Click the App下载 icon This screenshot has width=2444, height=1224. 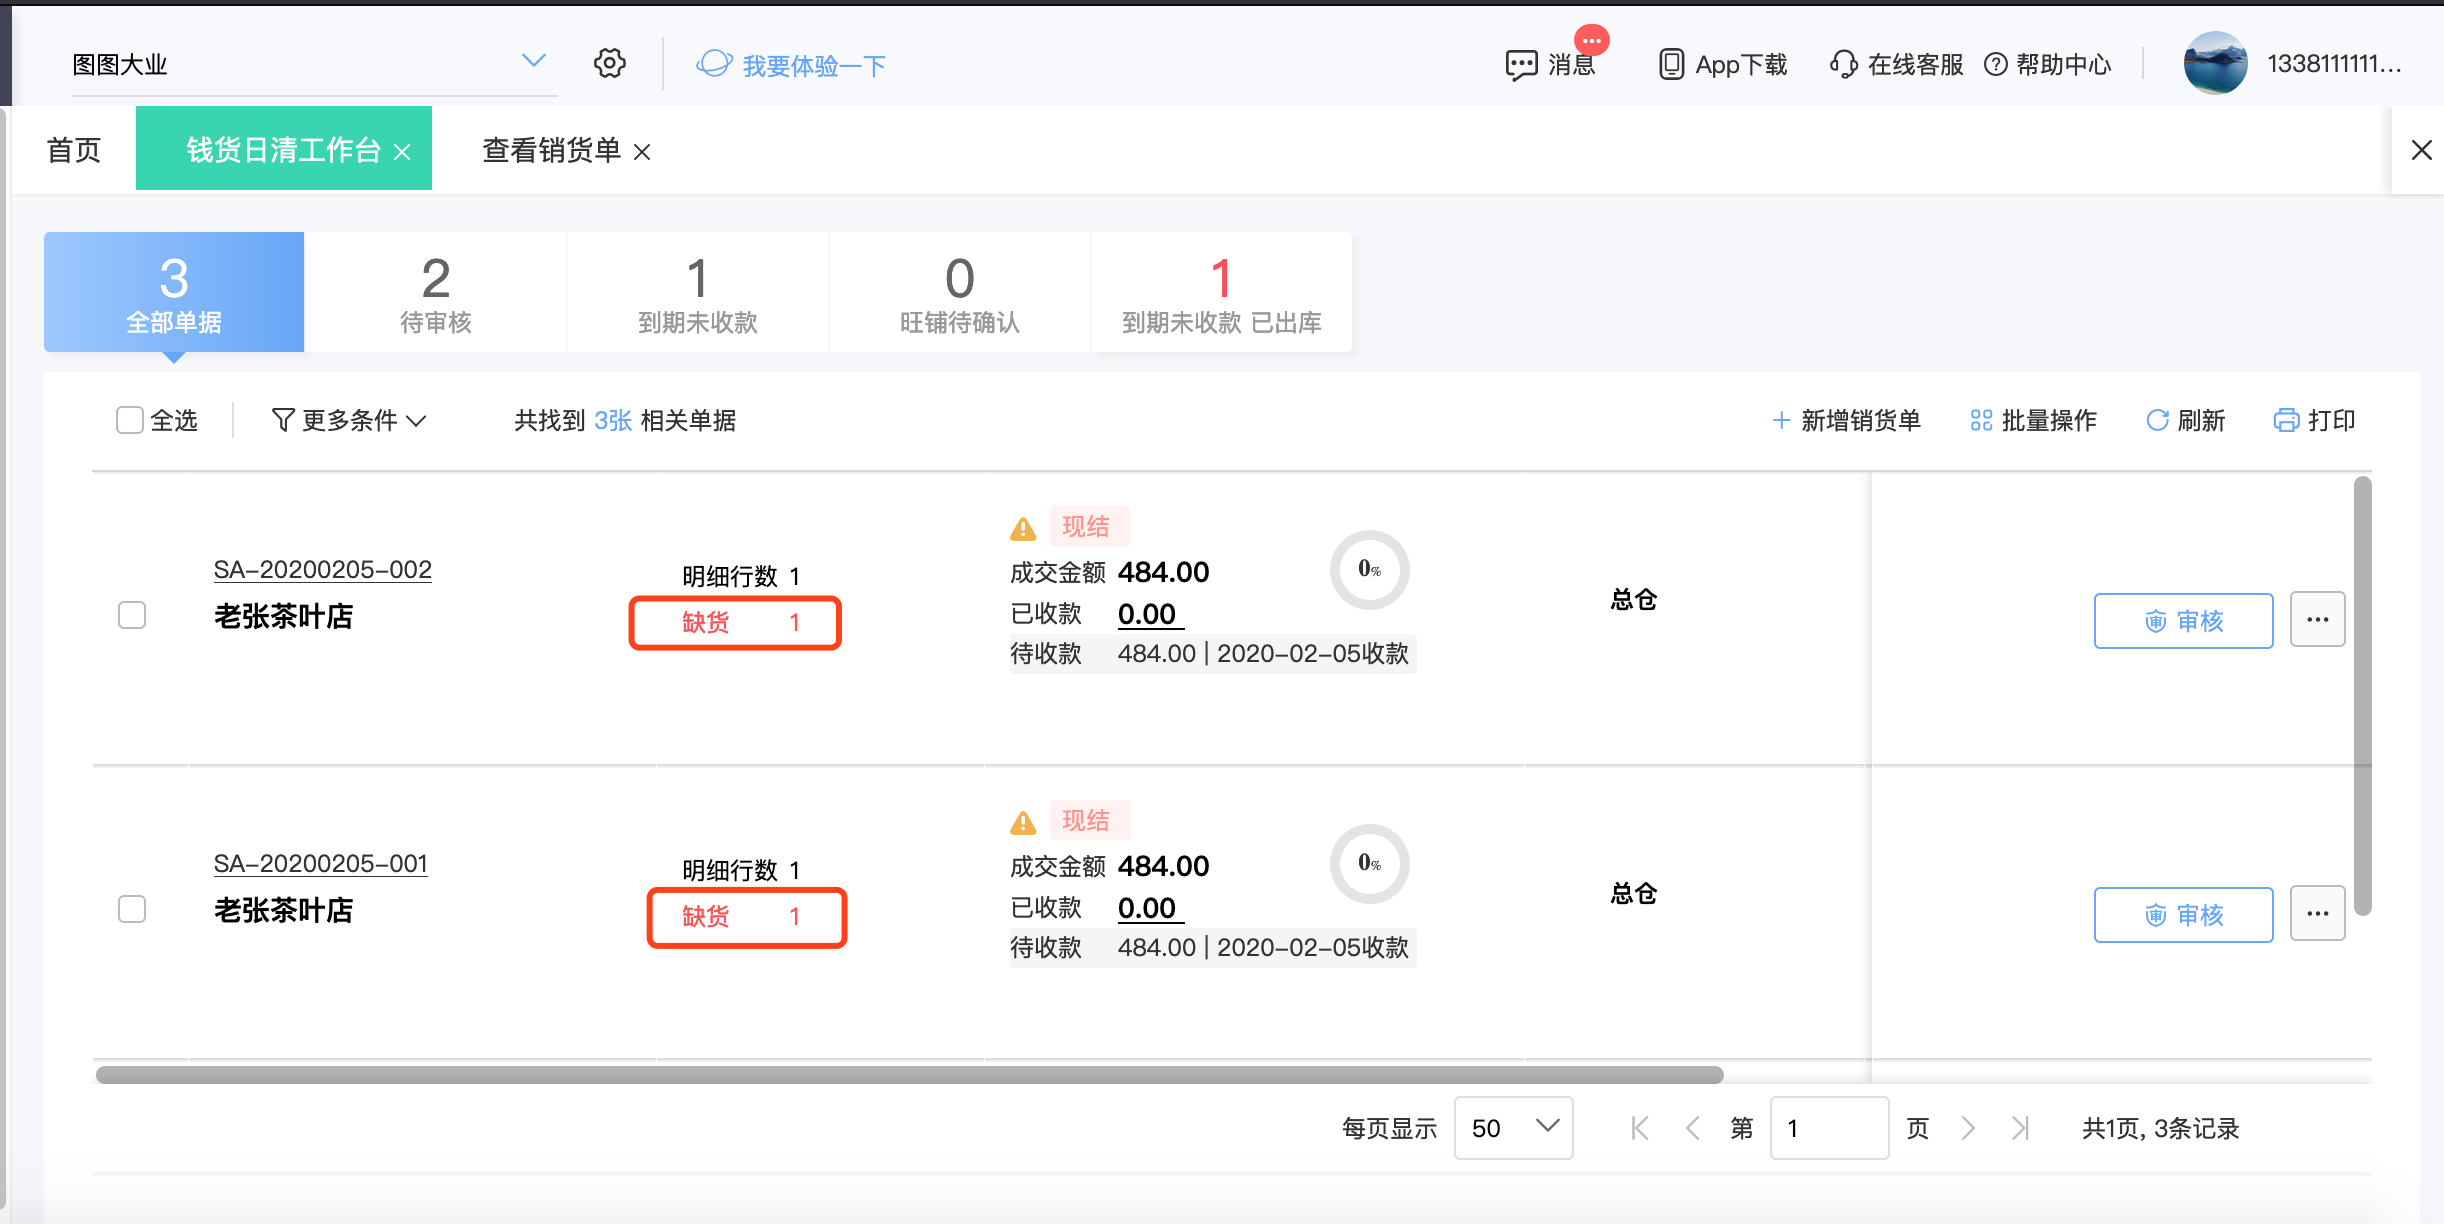(1667, 62)
